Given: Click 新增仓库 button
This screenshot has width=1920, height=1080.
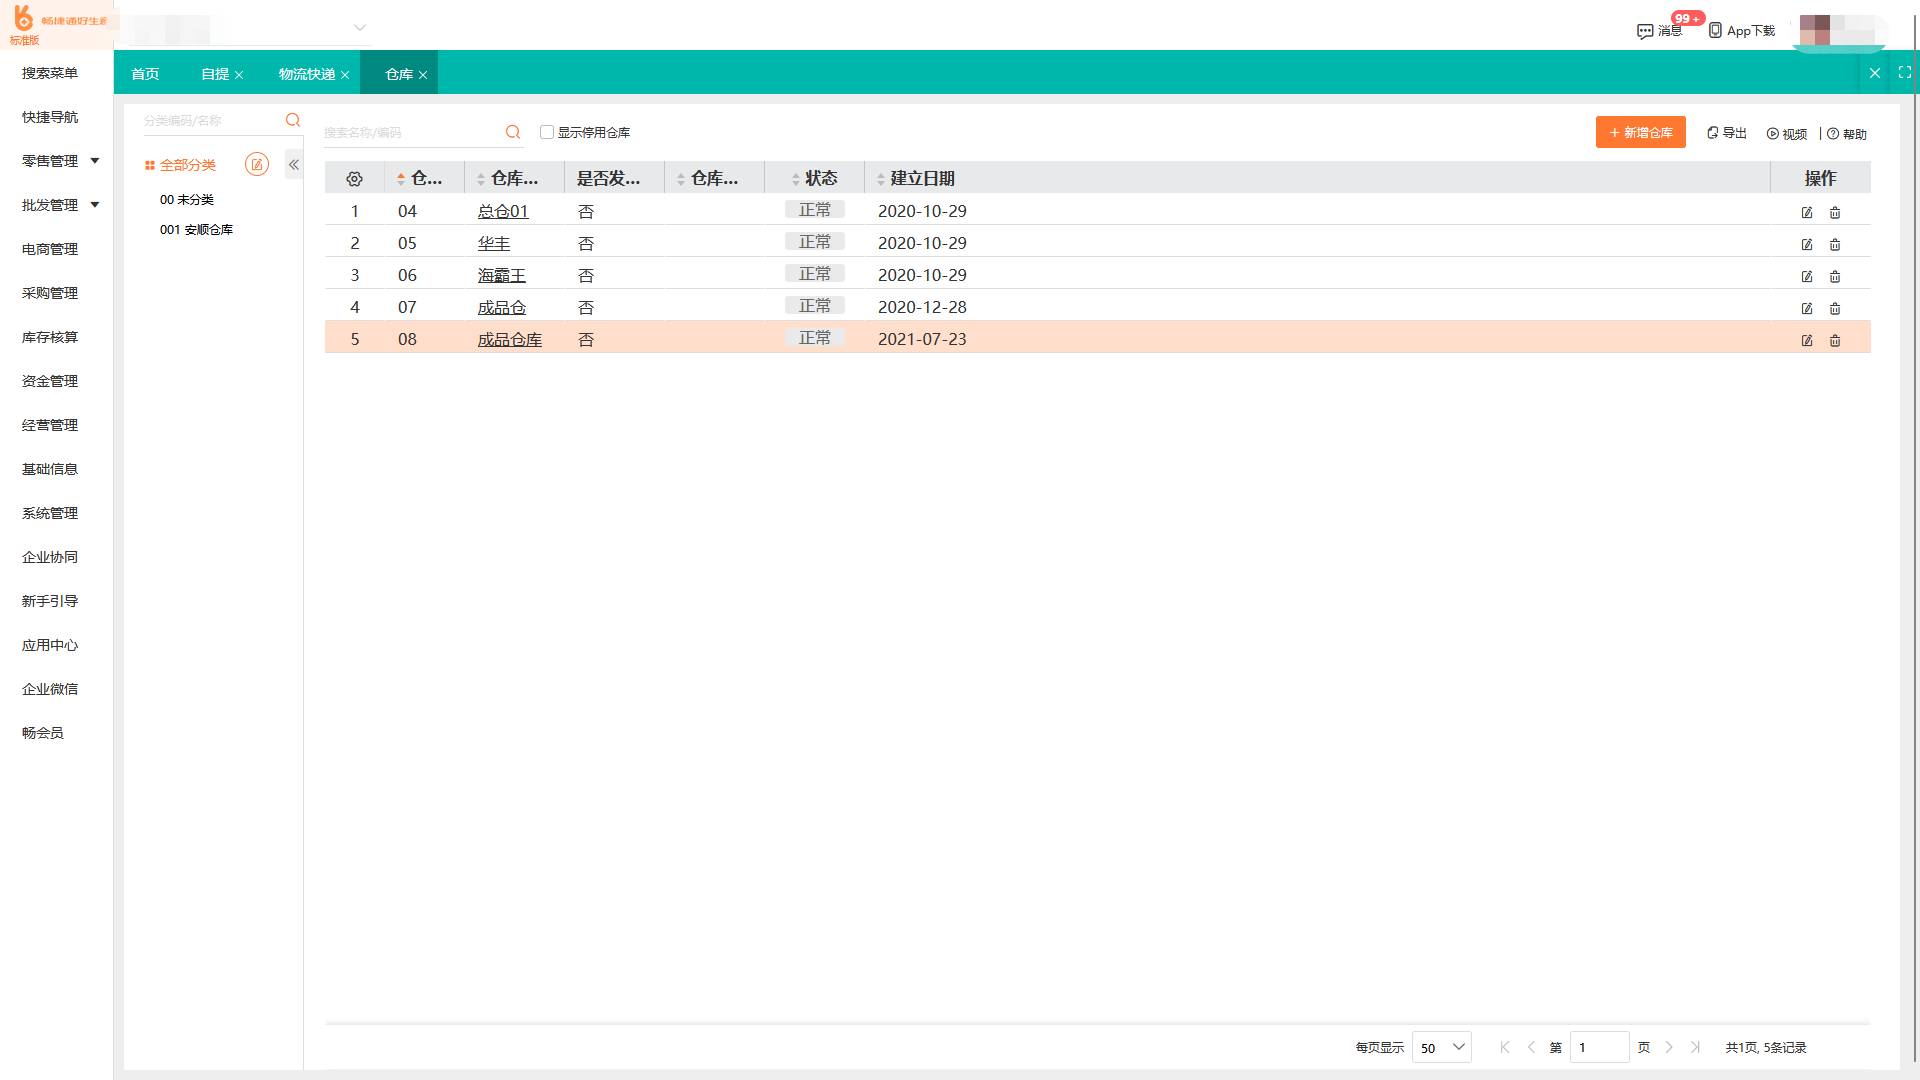Looking at the screenshot, I should click(1639, 131).
